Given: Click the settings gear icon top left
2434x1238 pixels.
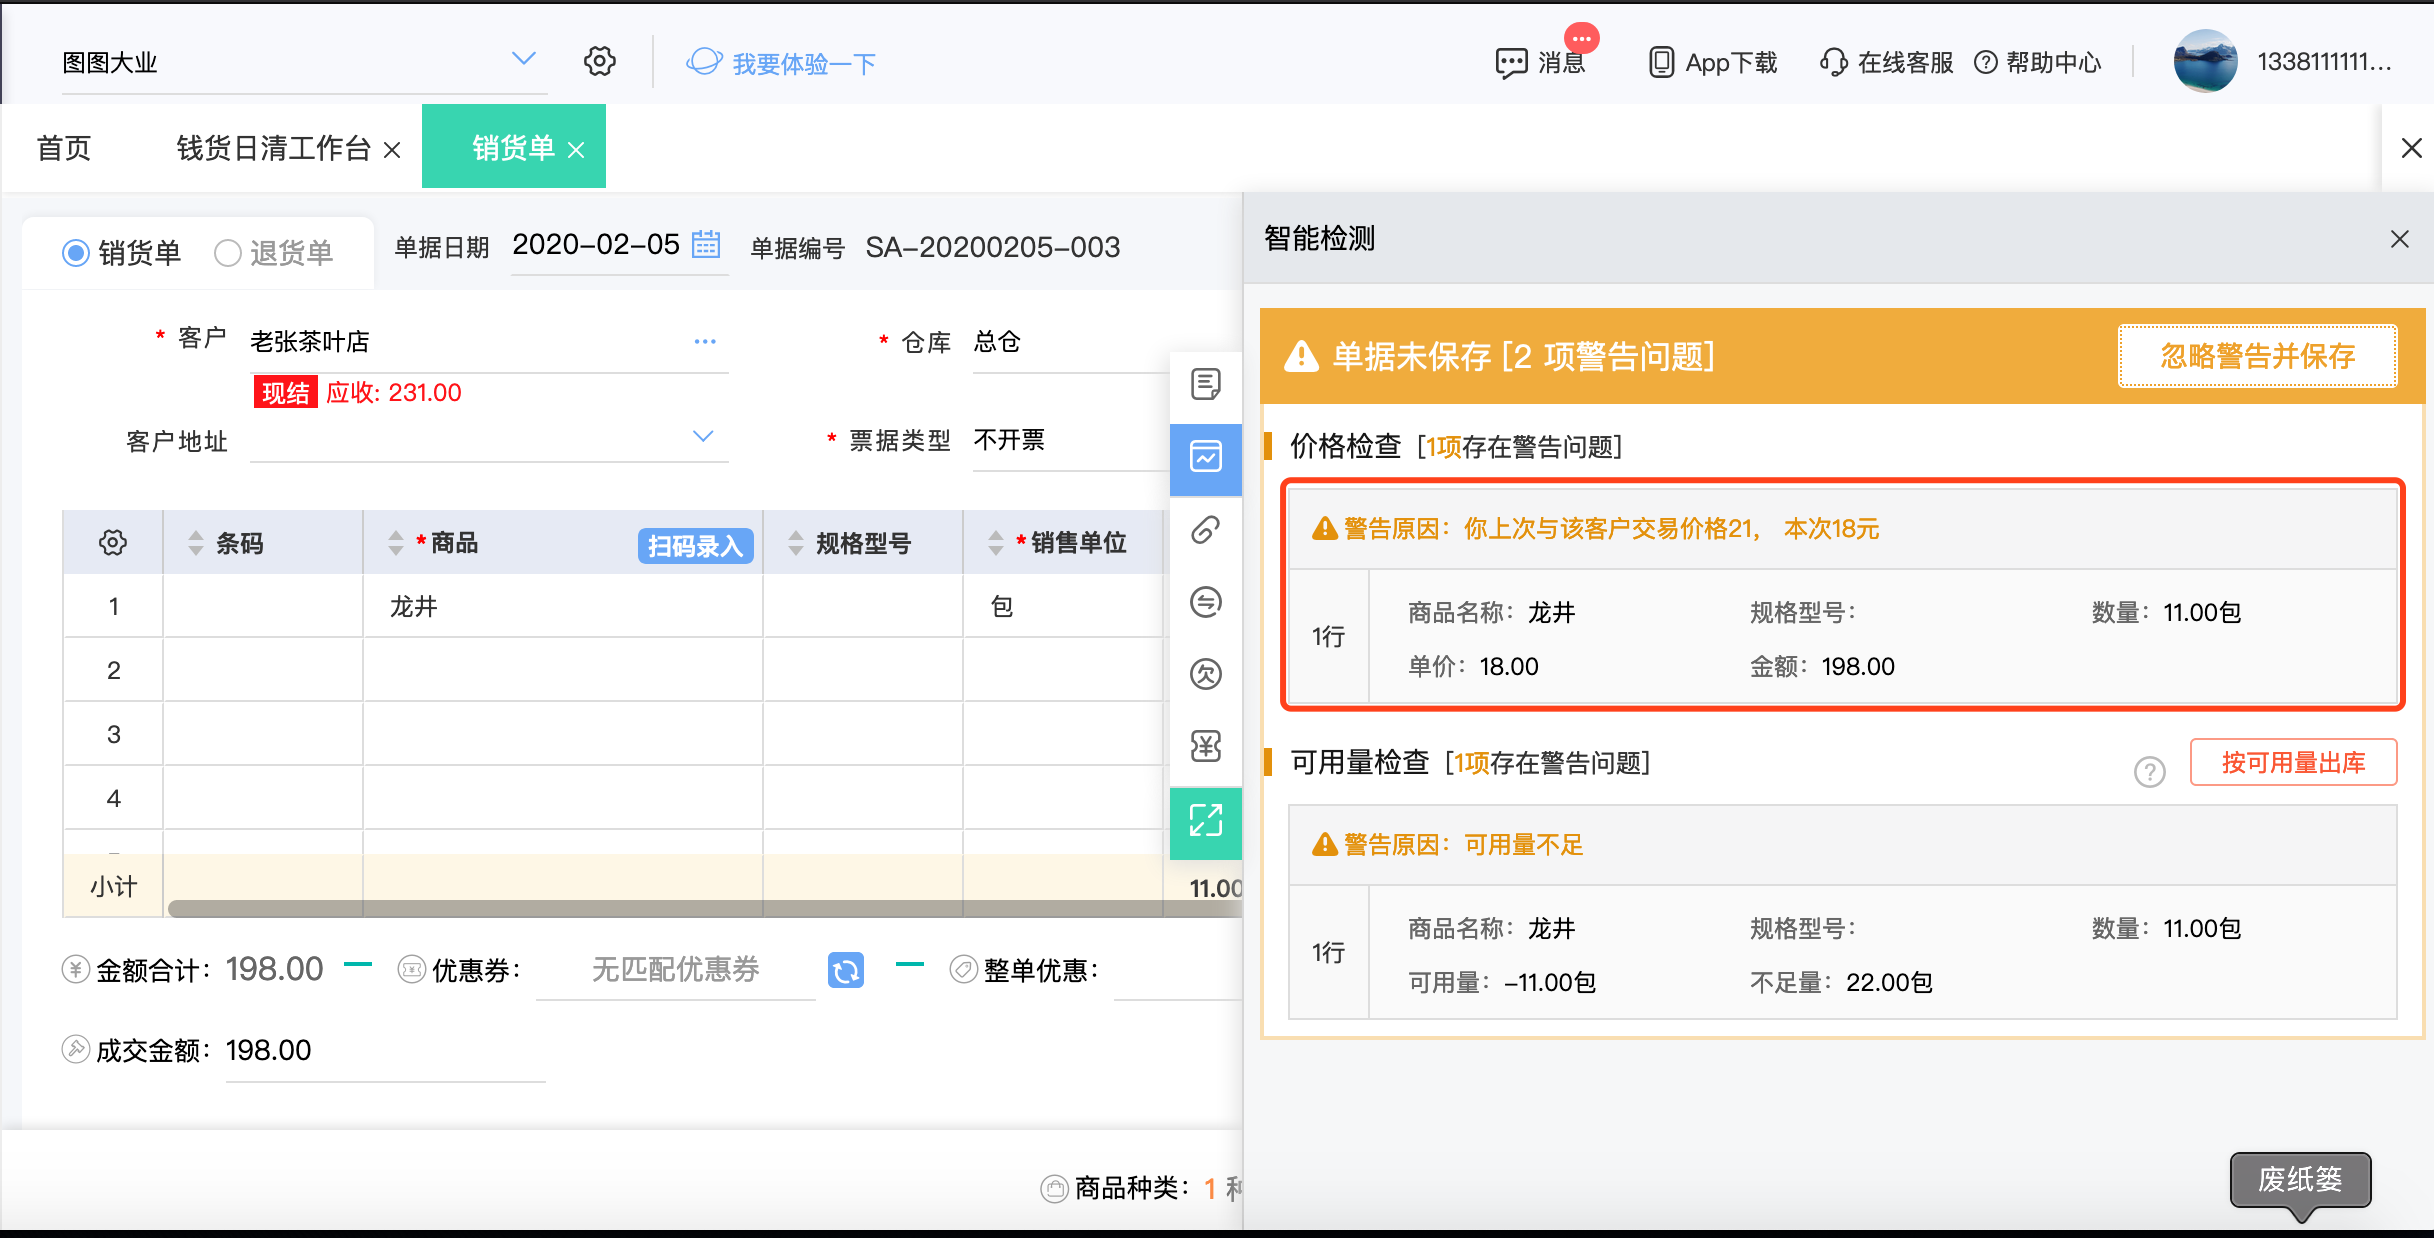Looking at the screenshot, I should click(600, 60).
